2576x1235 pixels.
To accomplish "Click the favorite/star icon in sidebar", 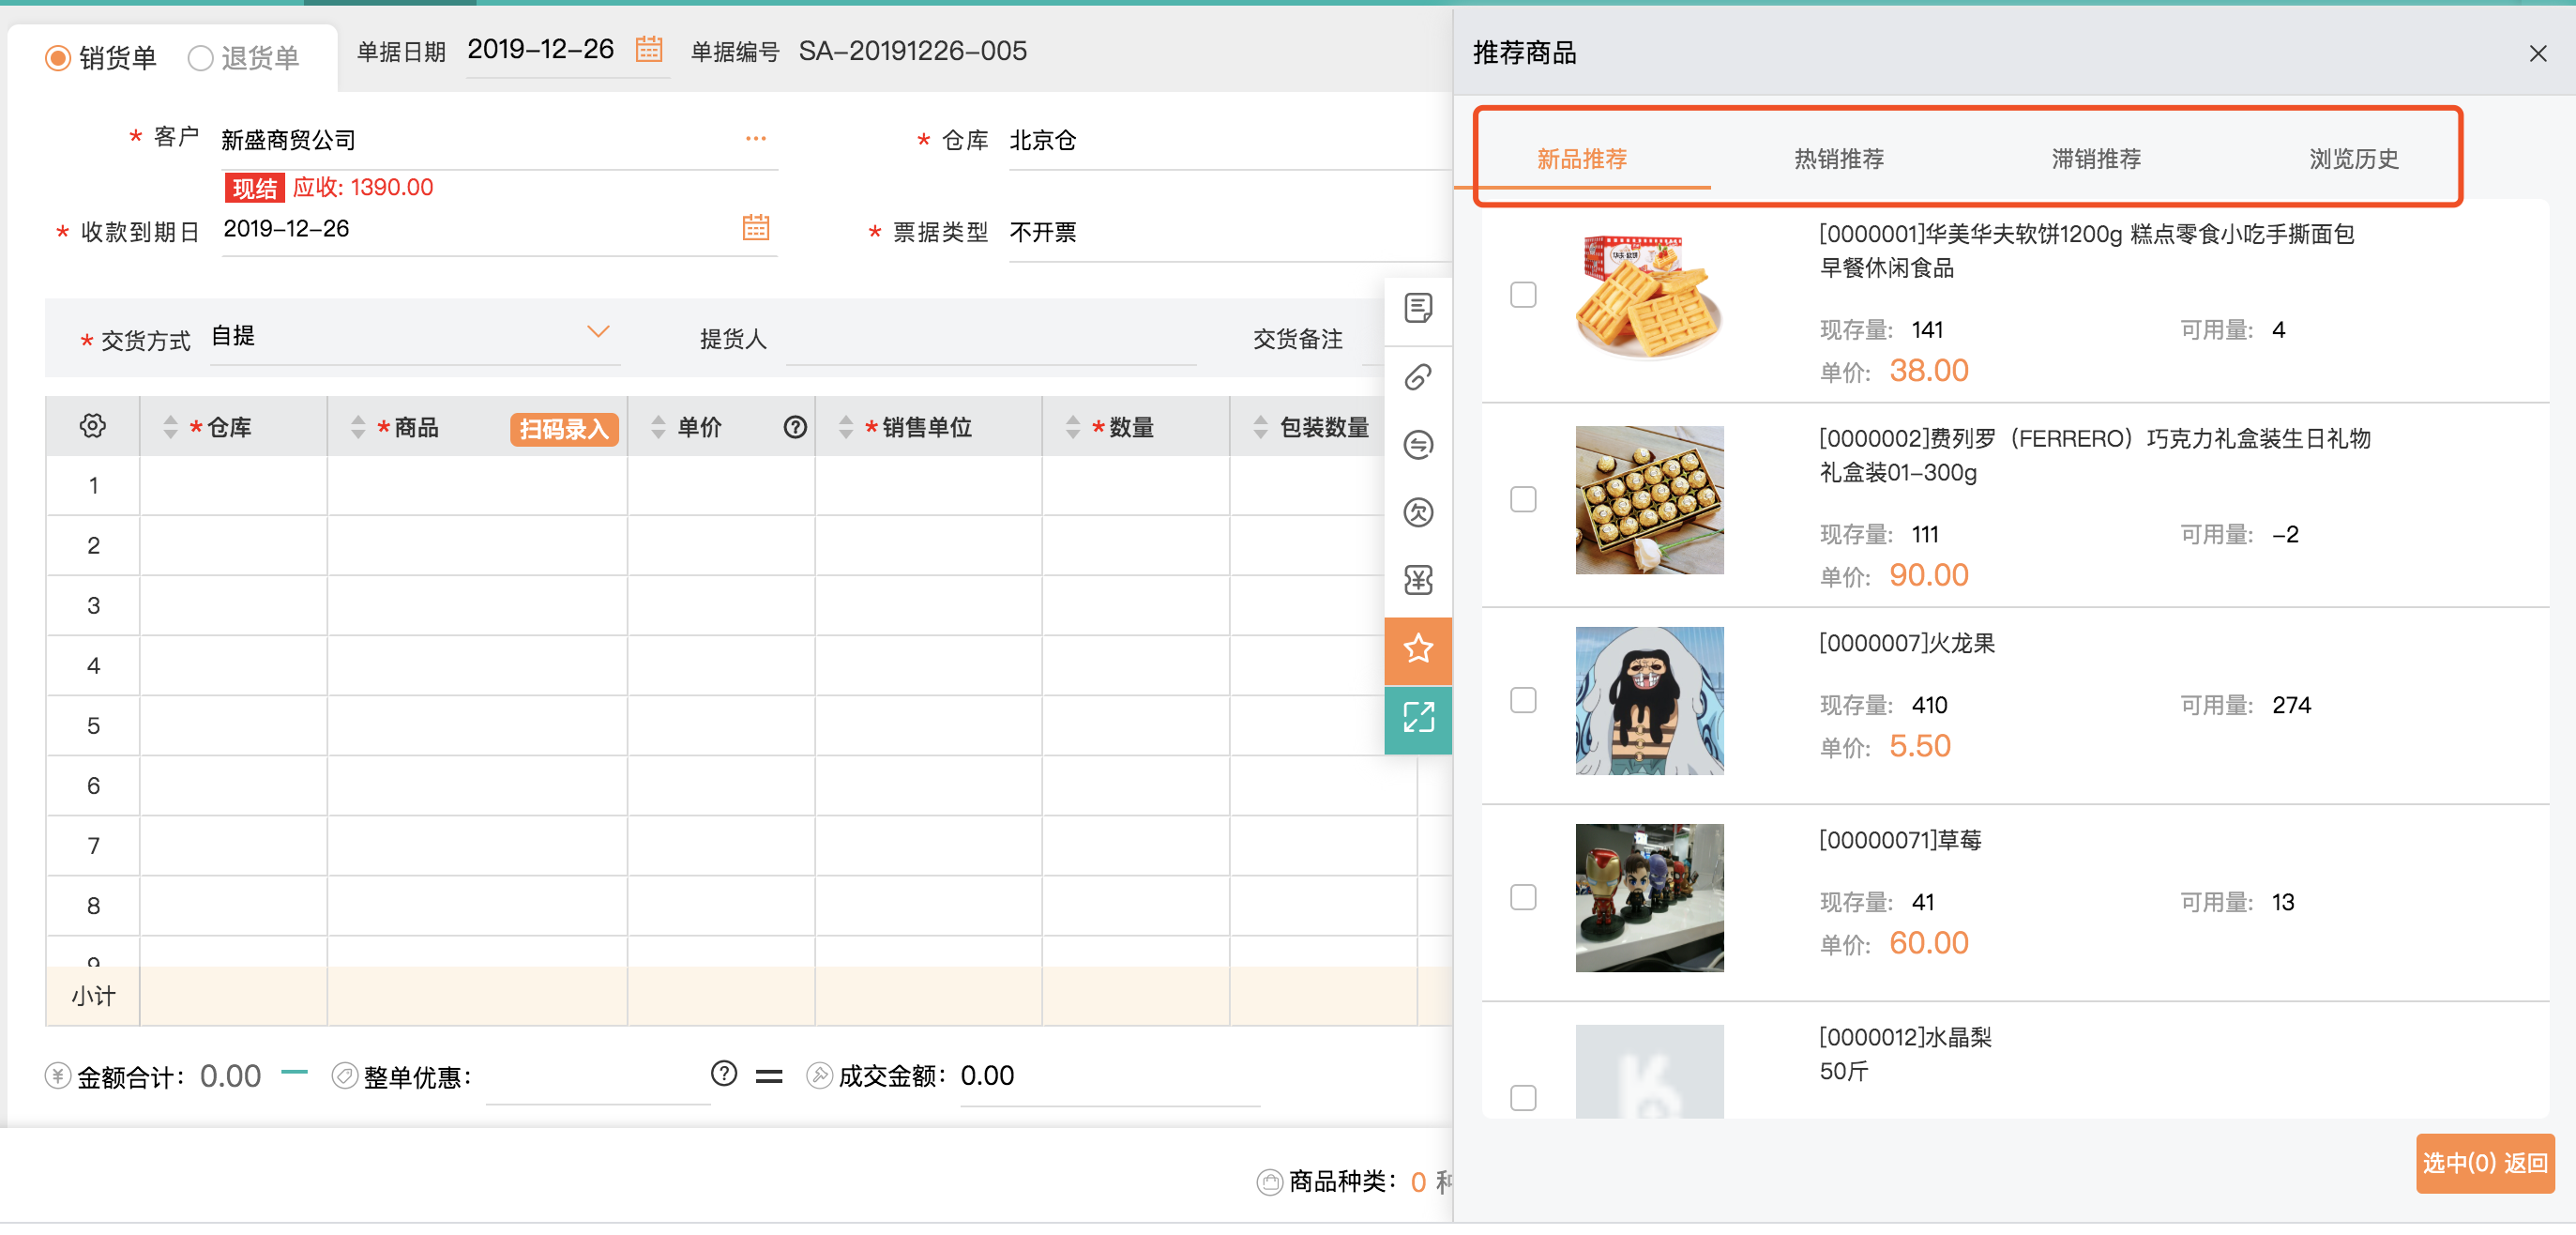I will (x=1417, y=648).
